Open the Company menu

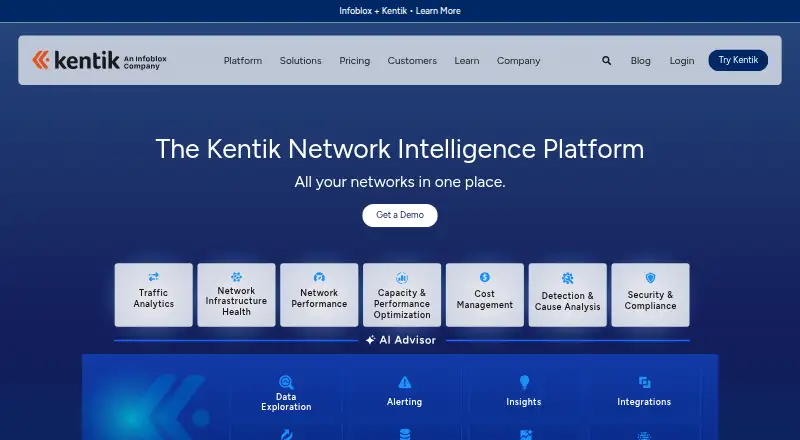coord(518,61)
